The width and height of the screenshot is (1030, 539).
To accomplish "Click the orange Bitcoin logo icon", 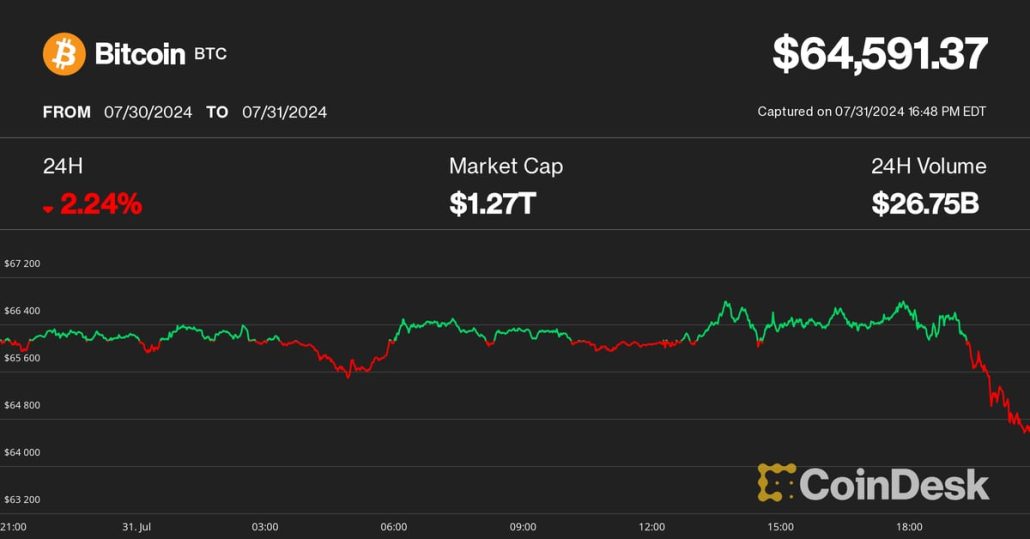I will tap(64, 54).
